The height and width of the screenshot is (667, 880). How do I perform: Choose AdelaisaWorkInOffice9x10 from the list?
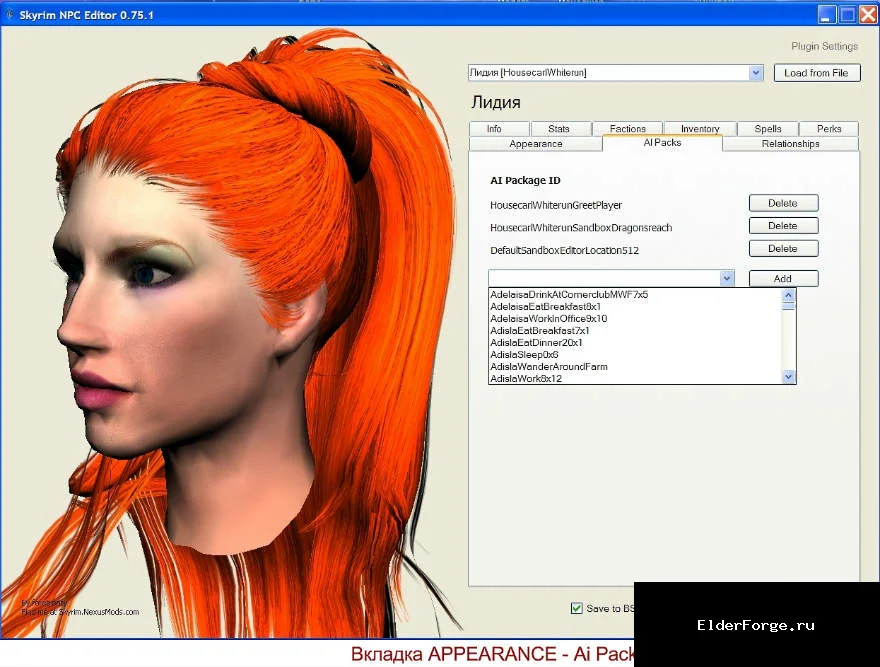548,319
